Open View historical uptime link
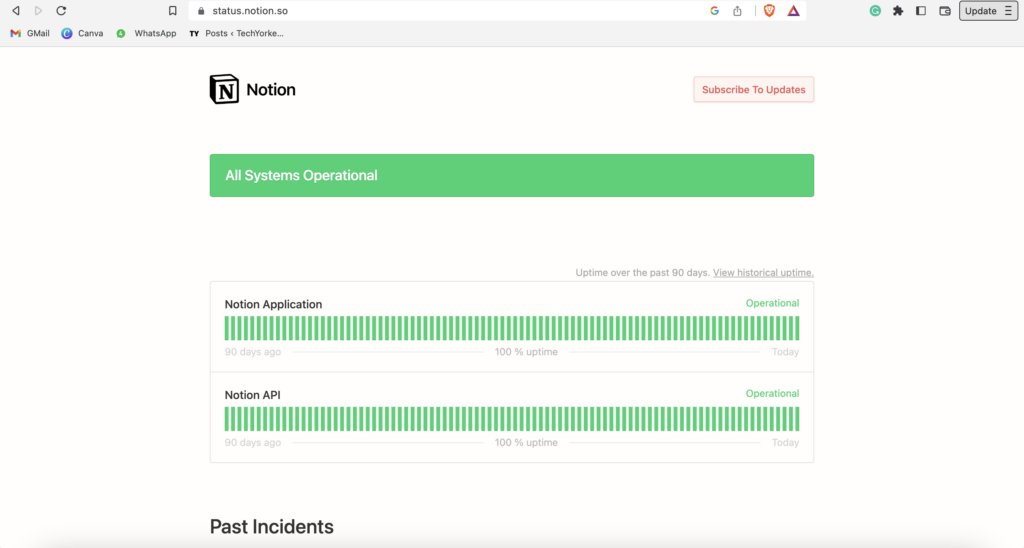The height and width of the screenshot is (548, 1024). (x=763, y=272)
